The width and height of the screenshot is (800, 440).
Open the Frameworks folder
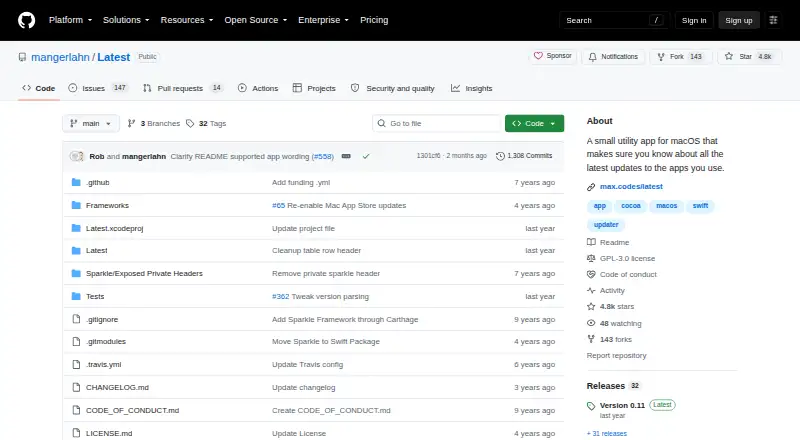coord(107,205)
